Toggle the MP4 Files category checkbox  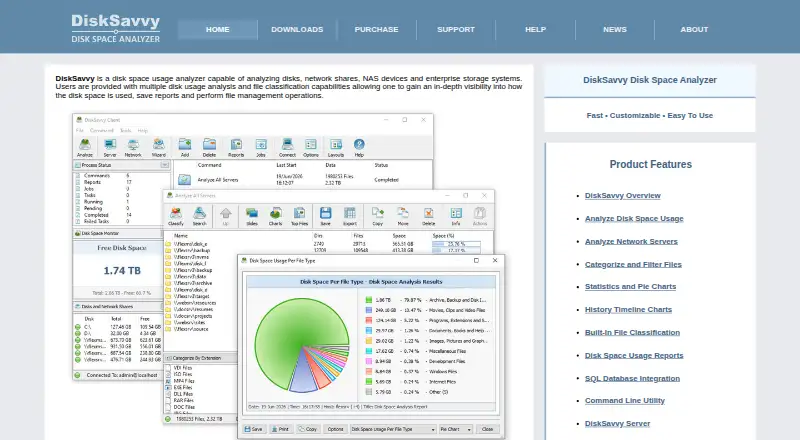click(x=168, y=381)
